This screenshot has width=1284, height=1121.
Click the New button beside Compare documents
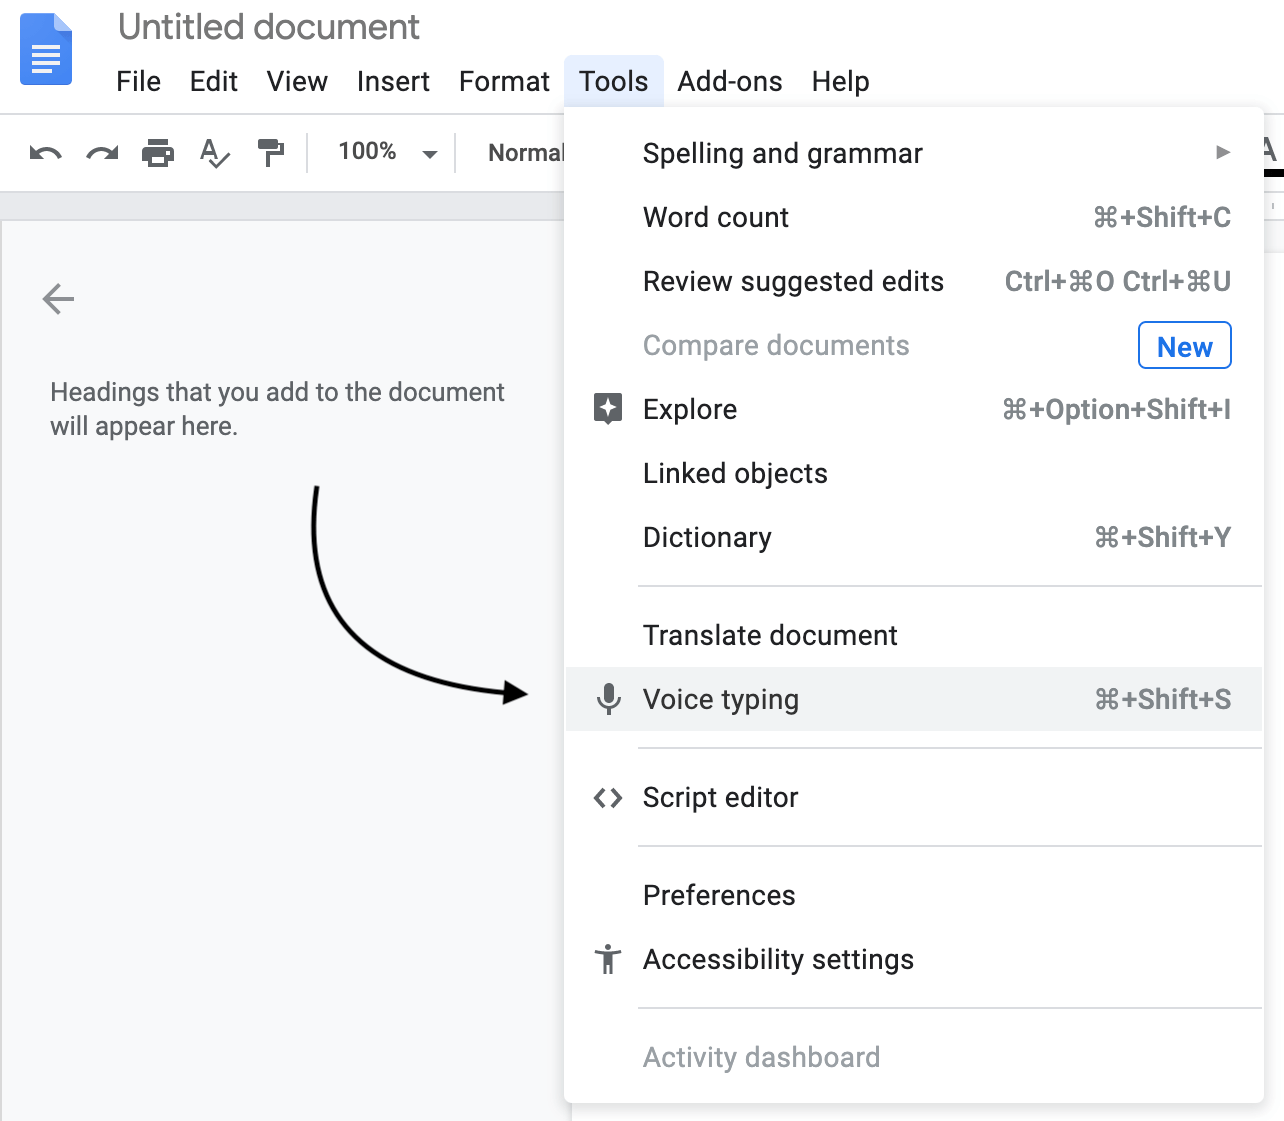[1184, 345]
